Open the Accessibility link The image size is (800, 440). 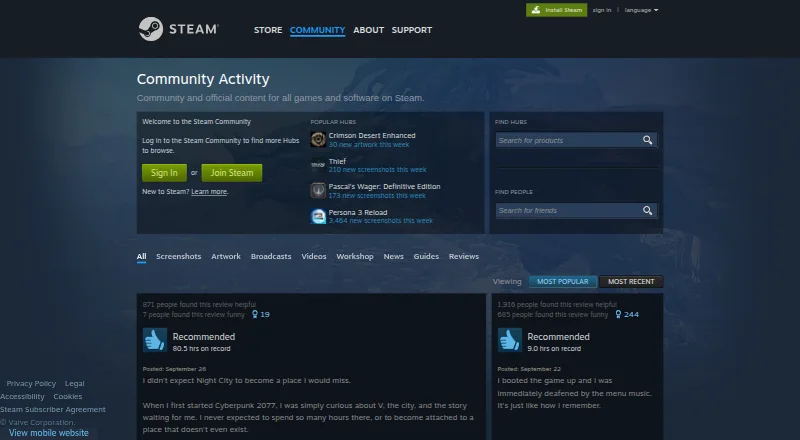22,396
